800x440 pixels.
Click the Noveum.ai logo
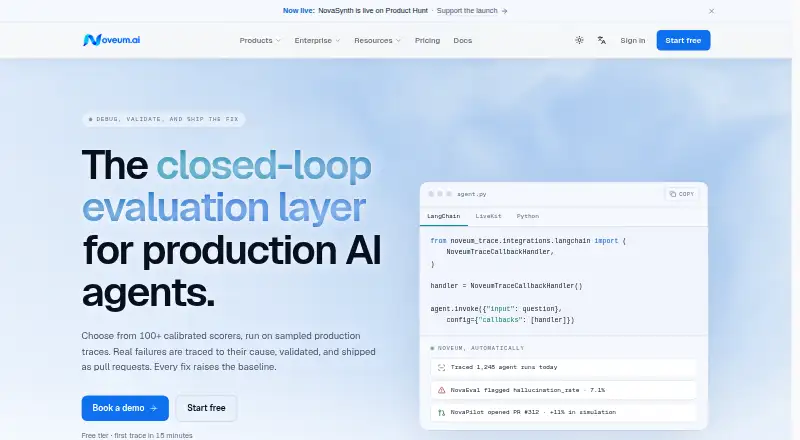click(x=111, y=40)
